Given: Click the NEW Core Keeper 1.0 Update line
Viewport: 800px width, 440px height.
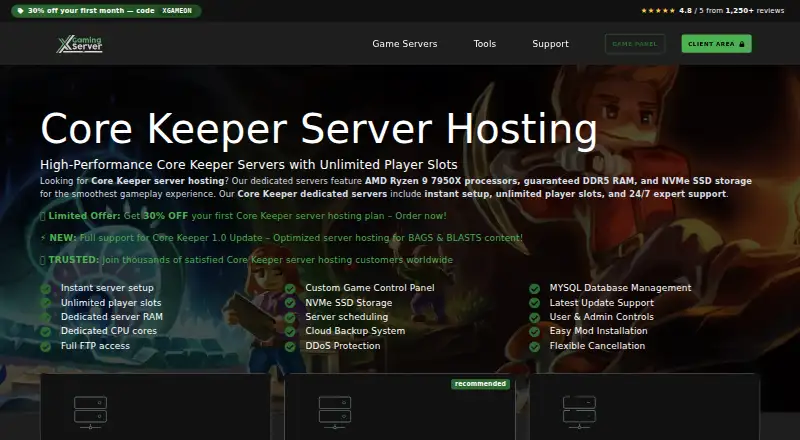Looking at the screenshot, I should click(x=281, y=238).
